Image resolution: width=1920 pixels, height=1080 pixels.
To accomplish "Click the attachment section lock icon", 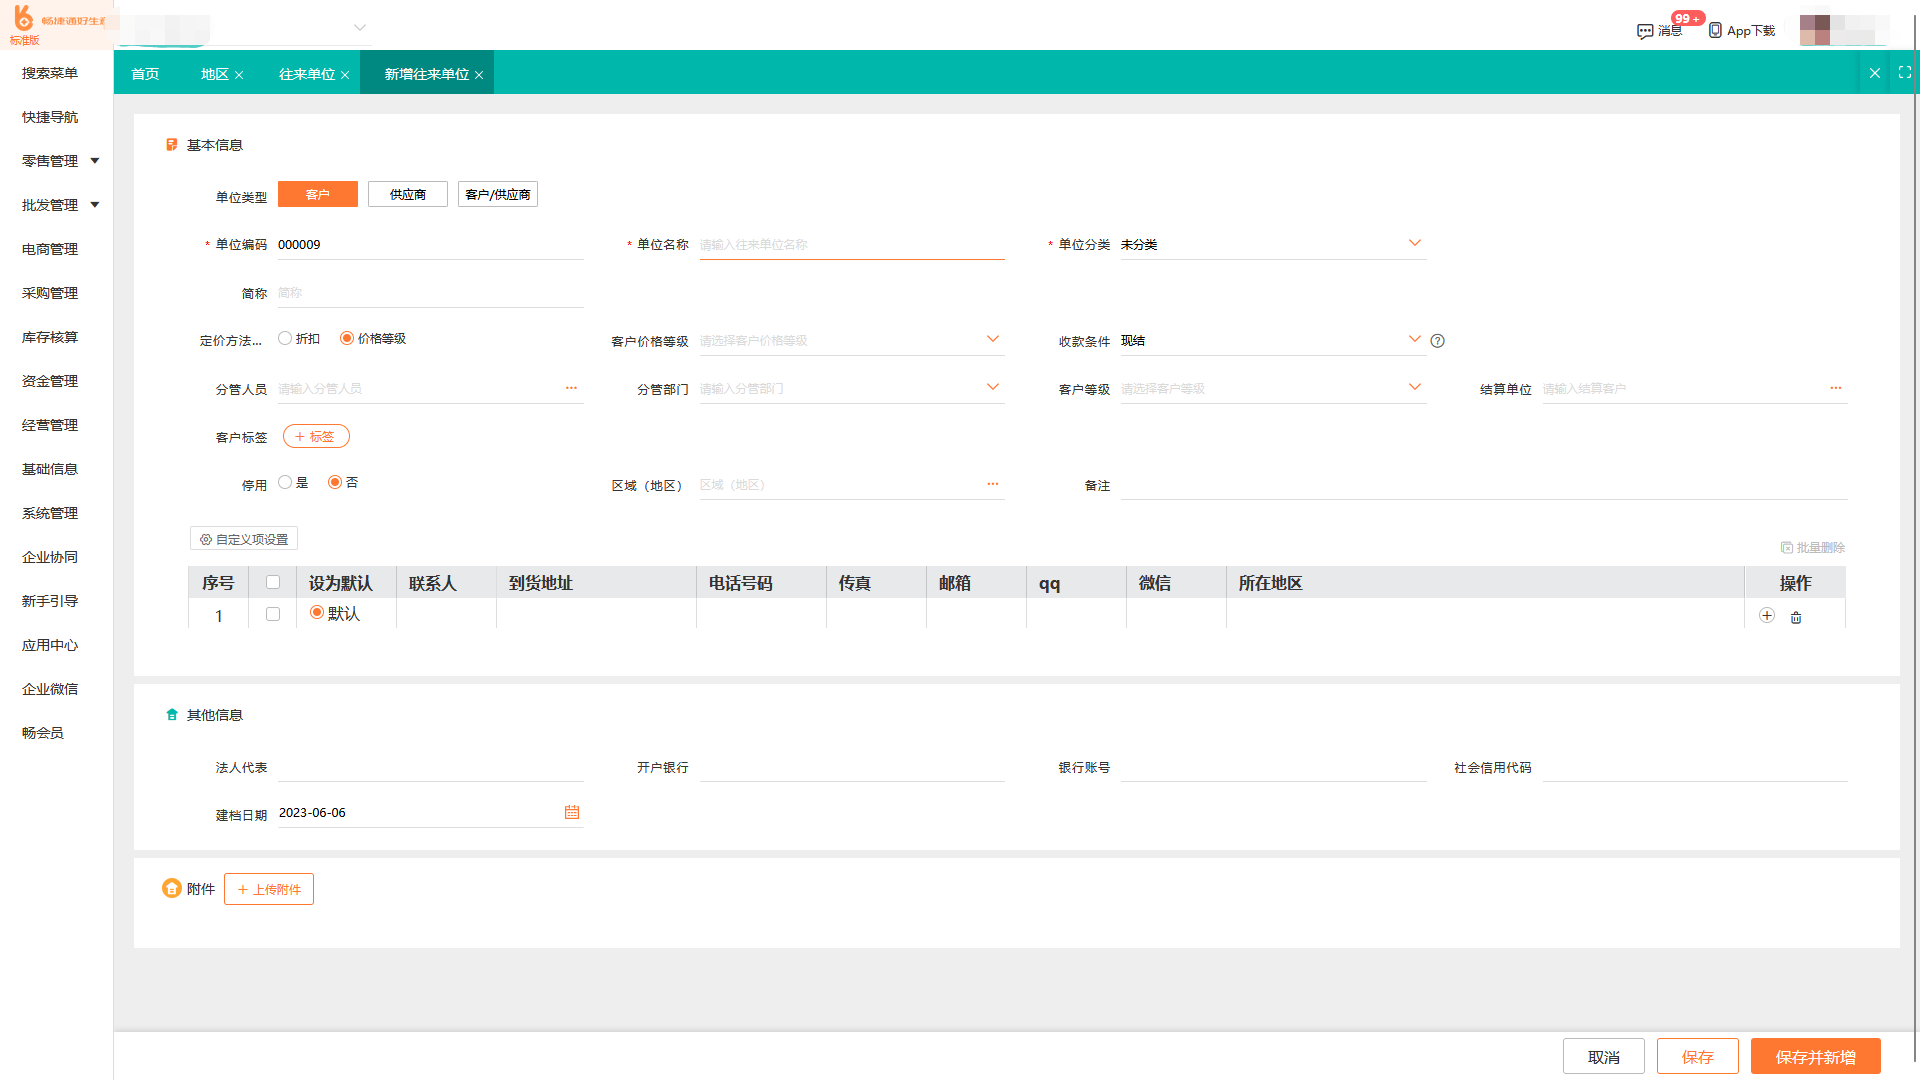I will 173,889.
